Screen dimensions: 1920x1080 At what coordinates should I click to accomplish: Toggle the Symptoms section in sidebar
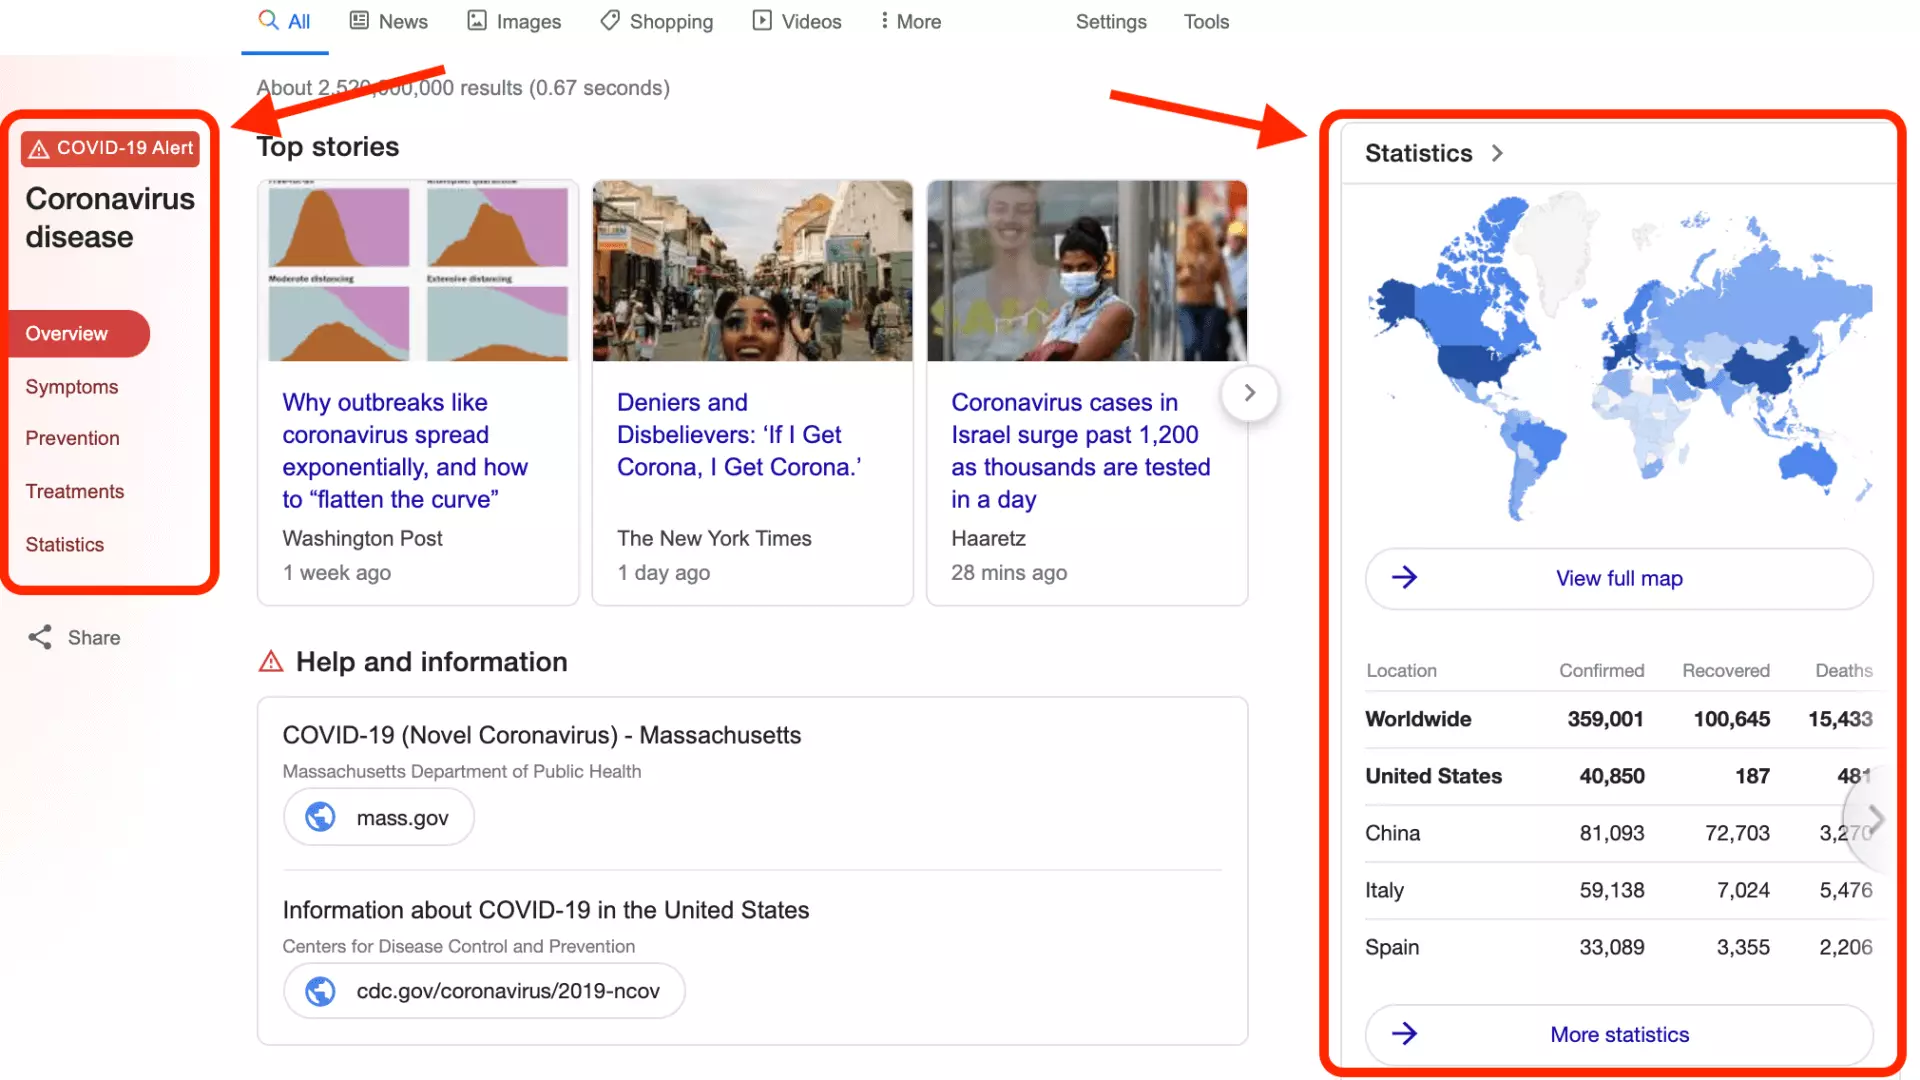[x=69, y=385]
